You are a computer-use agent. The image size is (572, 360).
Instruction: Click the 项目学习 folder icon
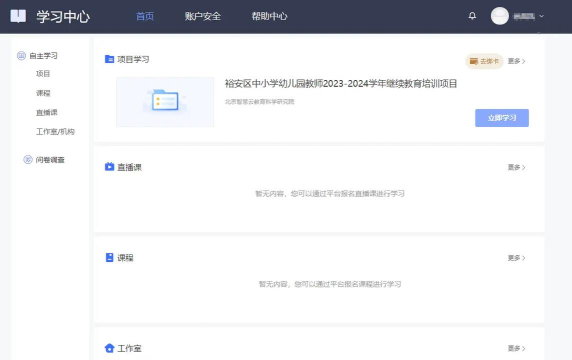109,59
